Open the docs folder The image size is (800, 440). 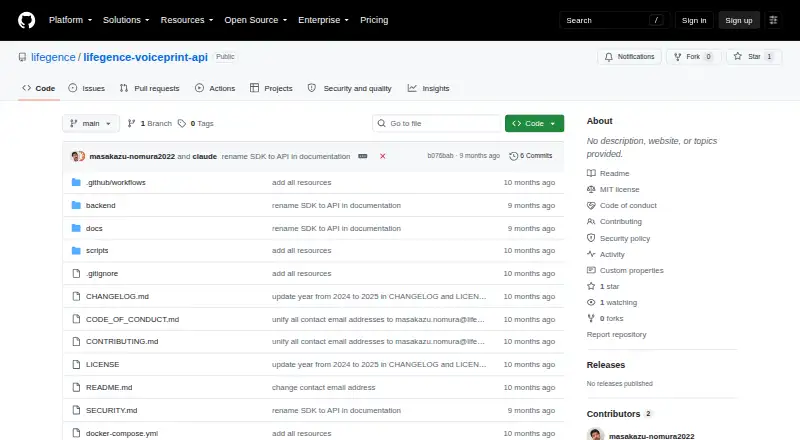tap(94, 228)
